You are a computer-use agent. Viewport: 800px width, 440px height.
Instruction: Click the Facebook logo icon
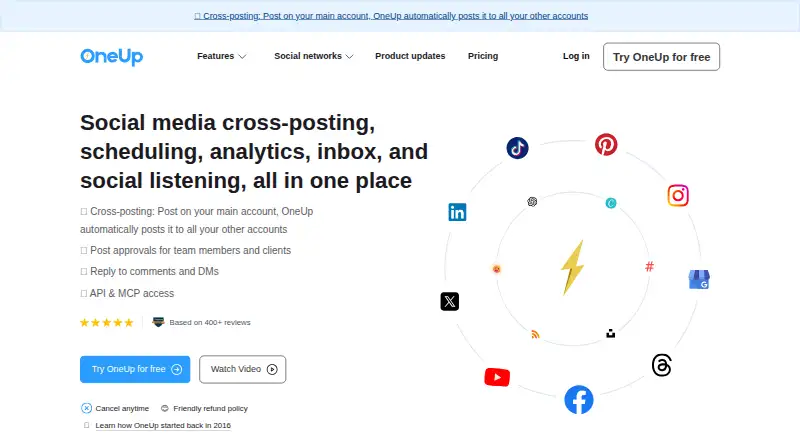pyautogui.click(x=579, y=399)
